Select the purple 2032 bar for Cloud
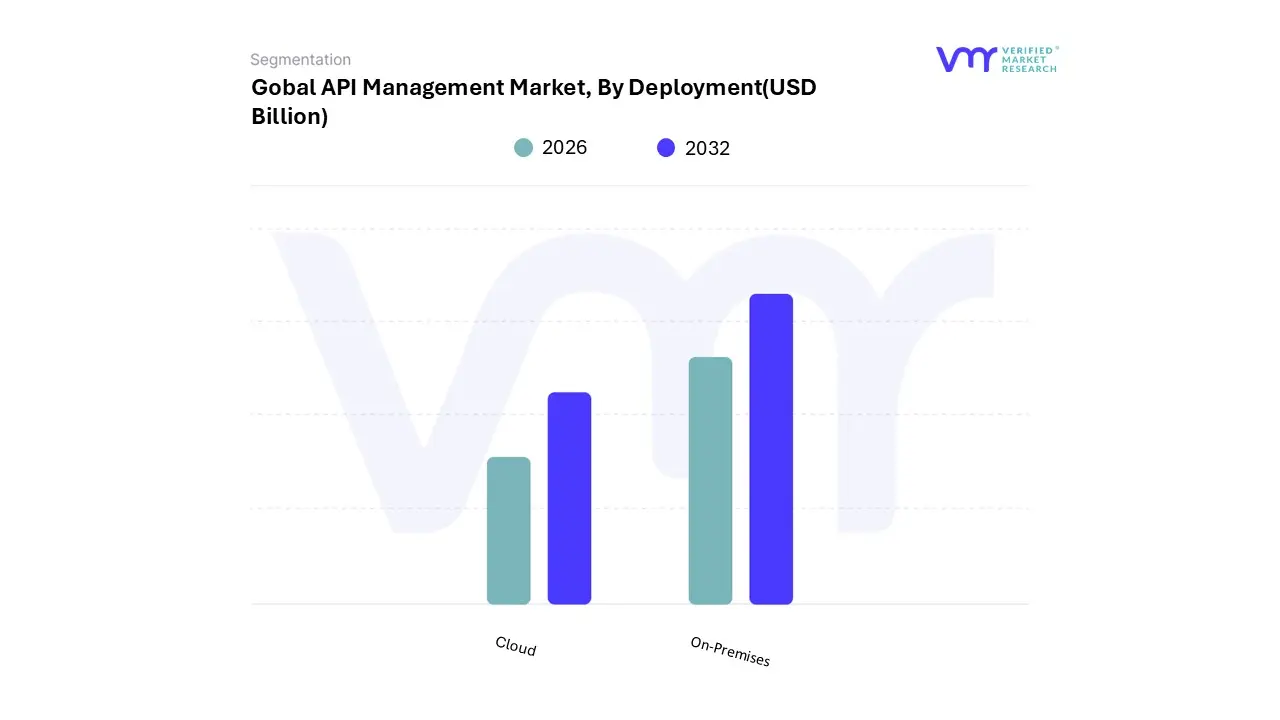Image resolution: width=1280 pixels, height=720 pixels. click(x=569, y=498)
